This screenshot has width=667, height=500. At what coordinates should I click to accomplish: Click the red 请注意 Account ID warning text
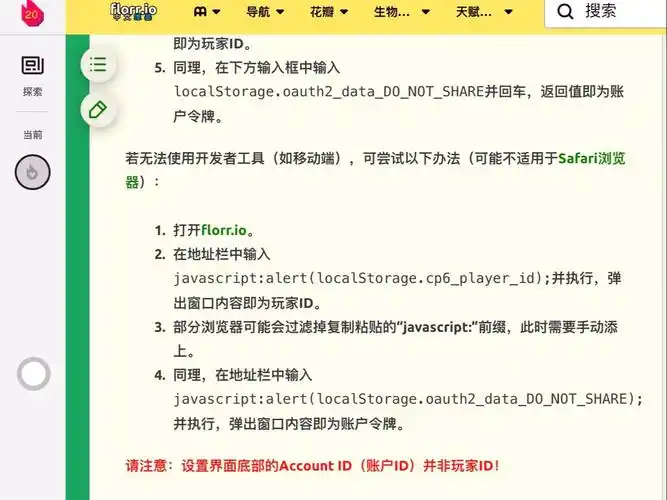312,466
